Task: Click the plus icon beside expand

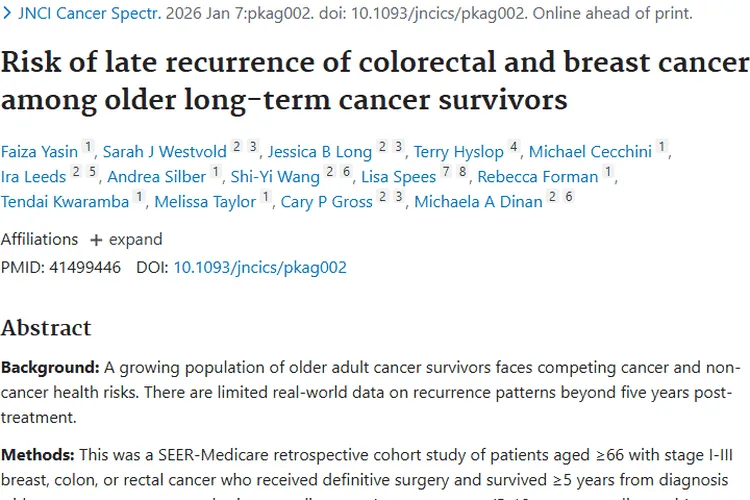Action: [96, 240]
